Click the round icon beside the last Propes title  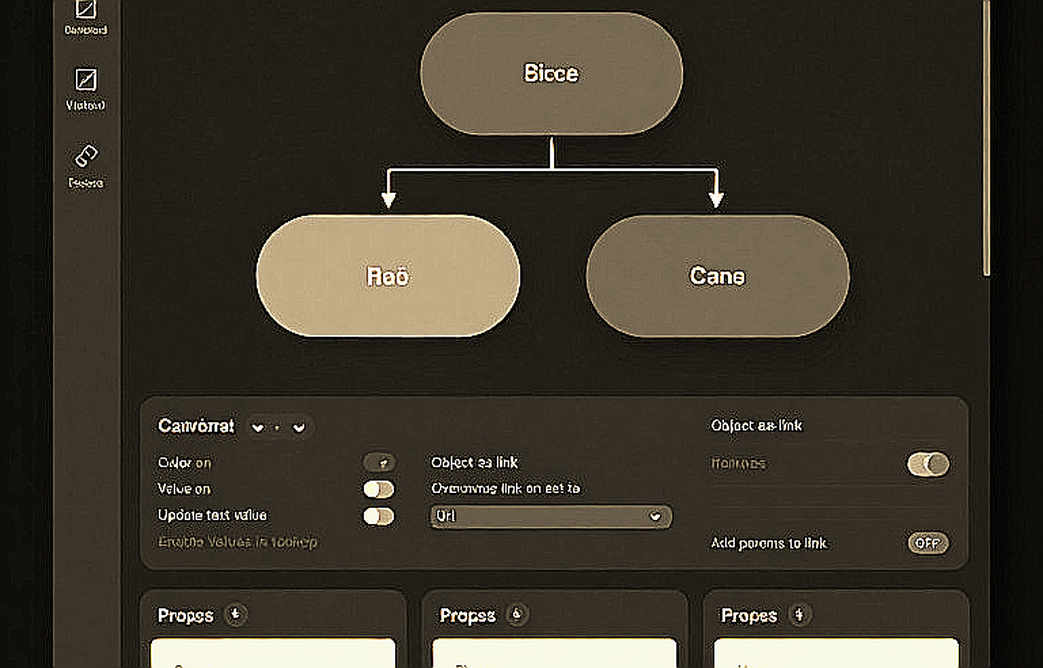(x=799, y=614)
